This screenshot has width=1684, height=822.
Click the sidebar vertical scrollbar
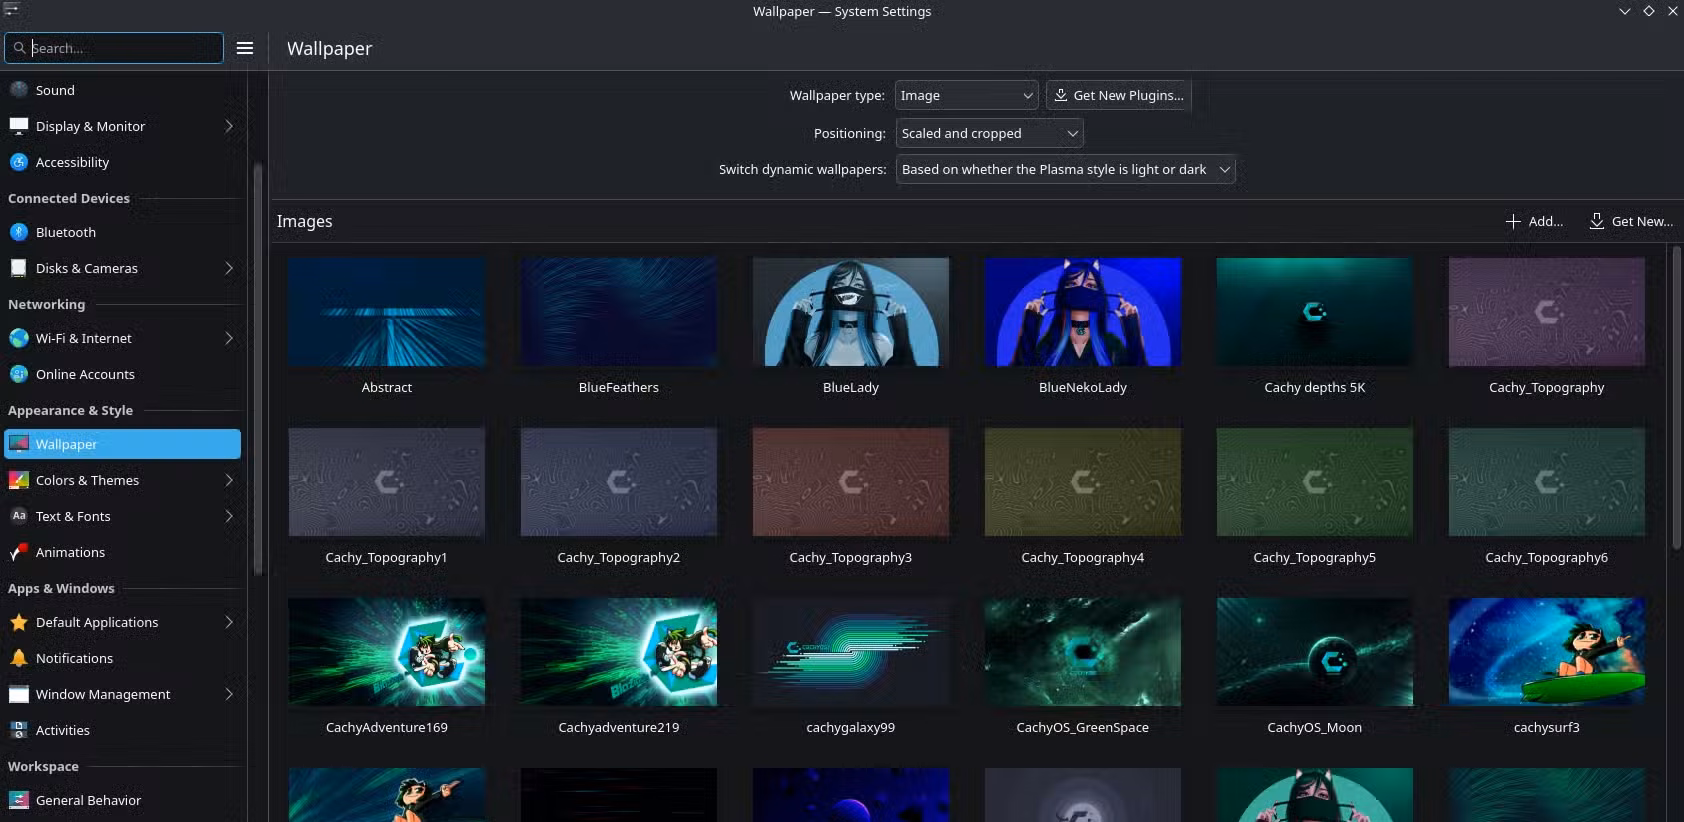(x=257, y=370)
